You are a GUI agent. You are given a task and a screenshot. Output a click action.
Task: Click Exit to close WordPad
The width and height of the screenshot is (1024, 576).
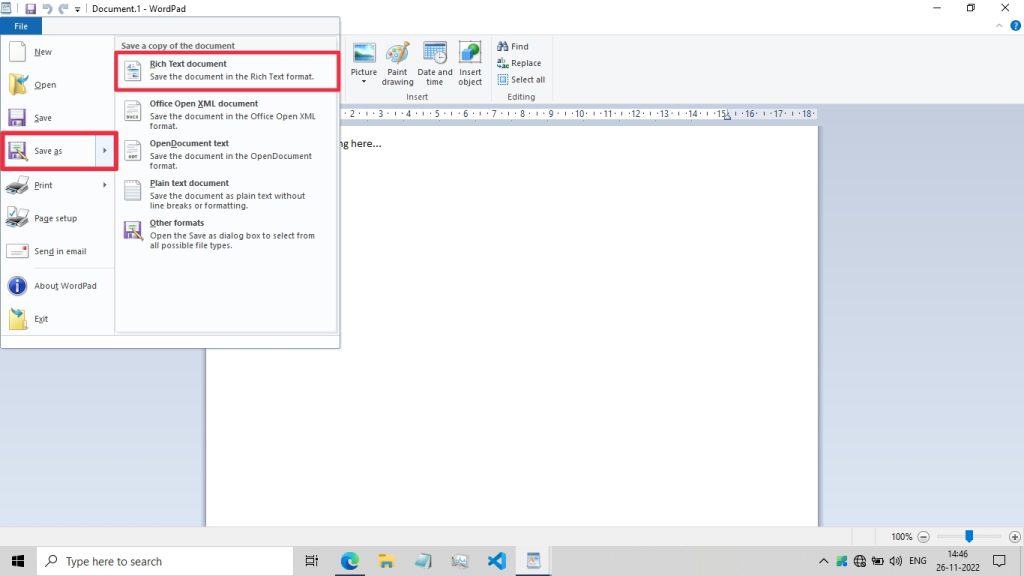57,319
